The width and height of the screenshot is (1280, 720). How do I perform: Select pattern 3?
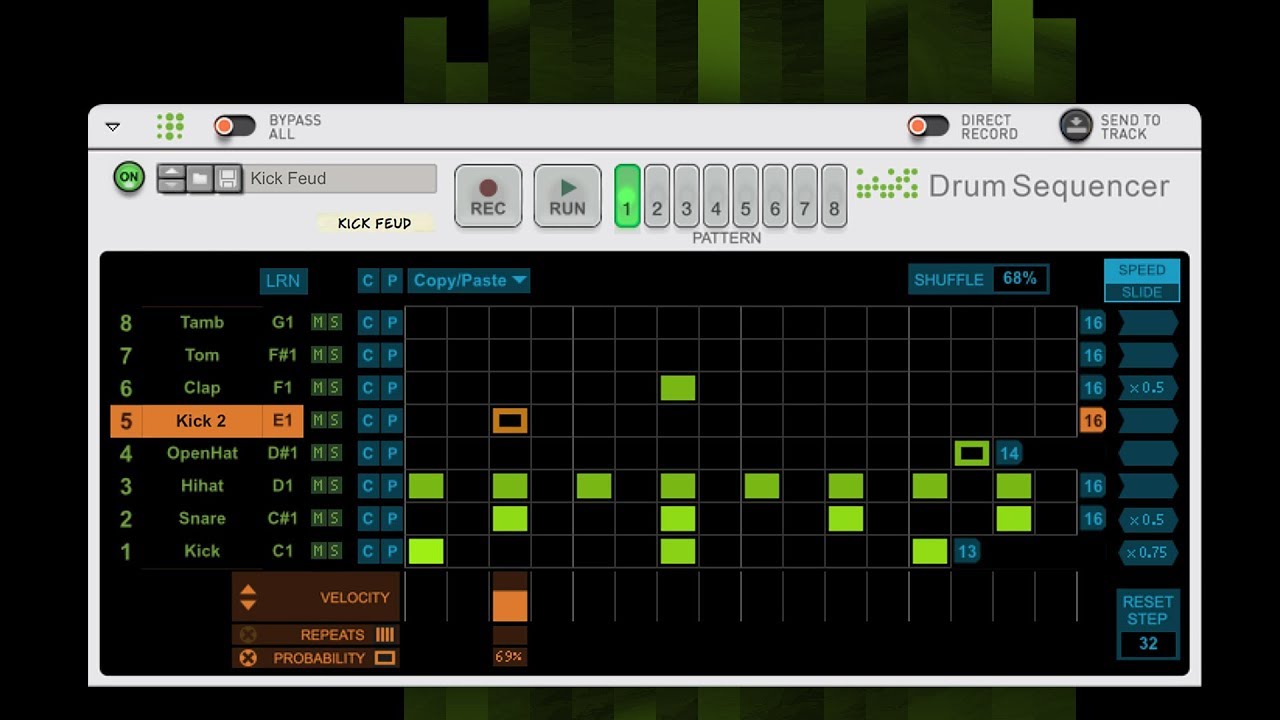(686, 196)
